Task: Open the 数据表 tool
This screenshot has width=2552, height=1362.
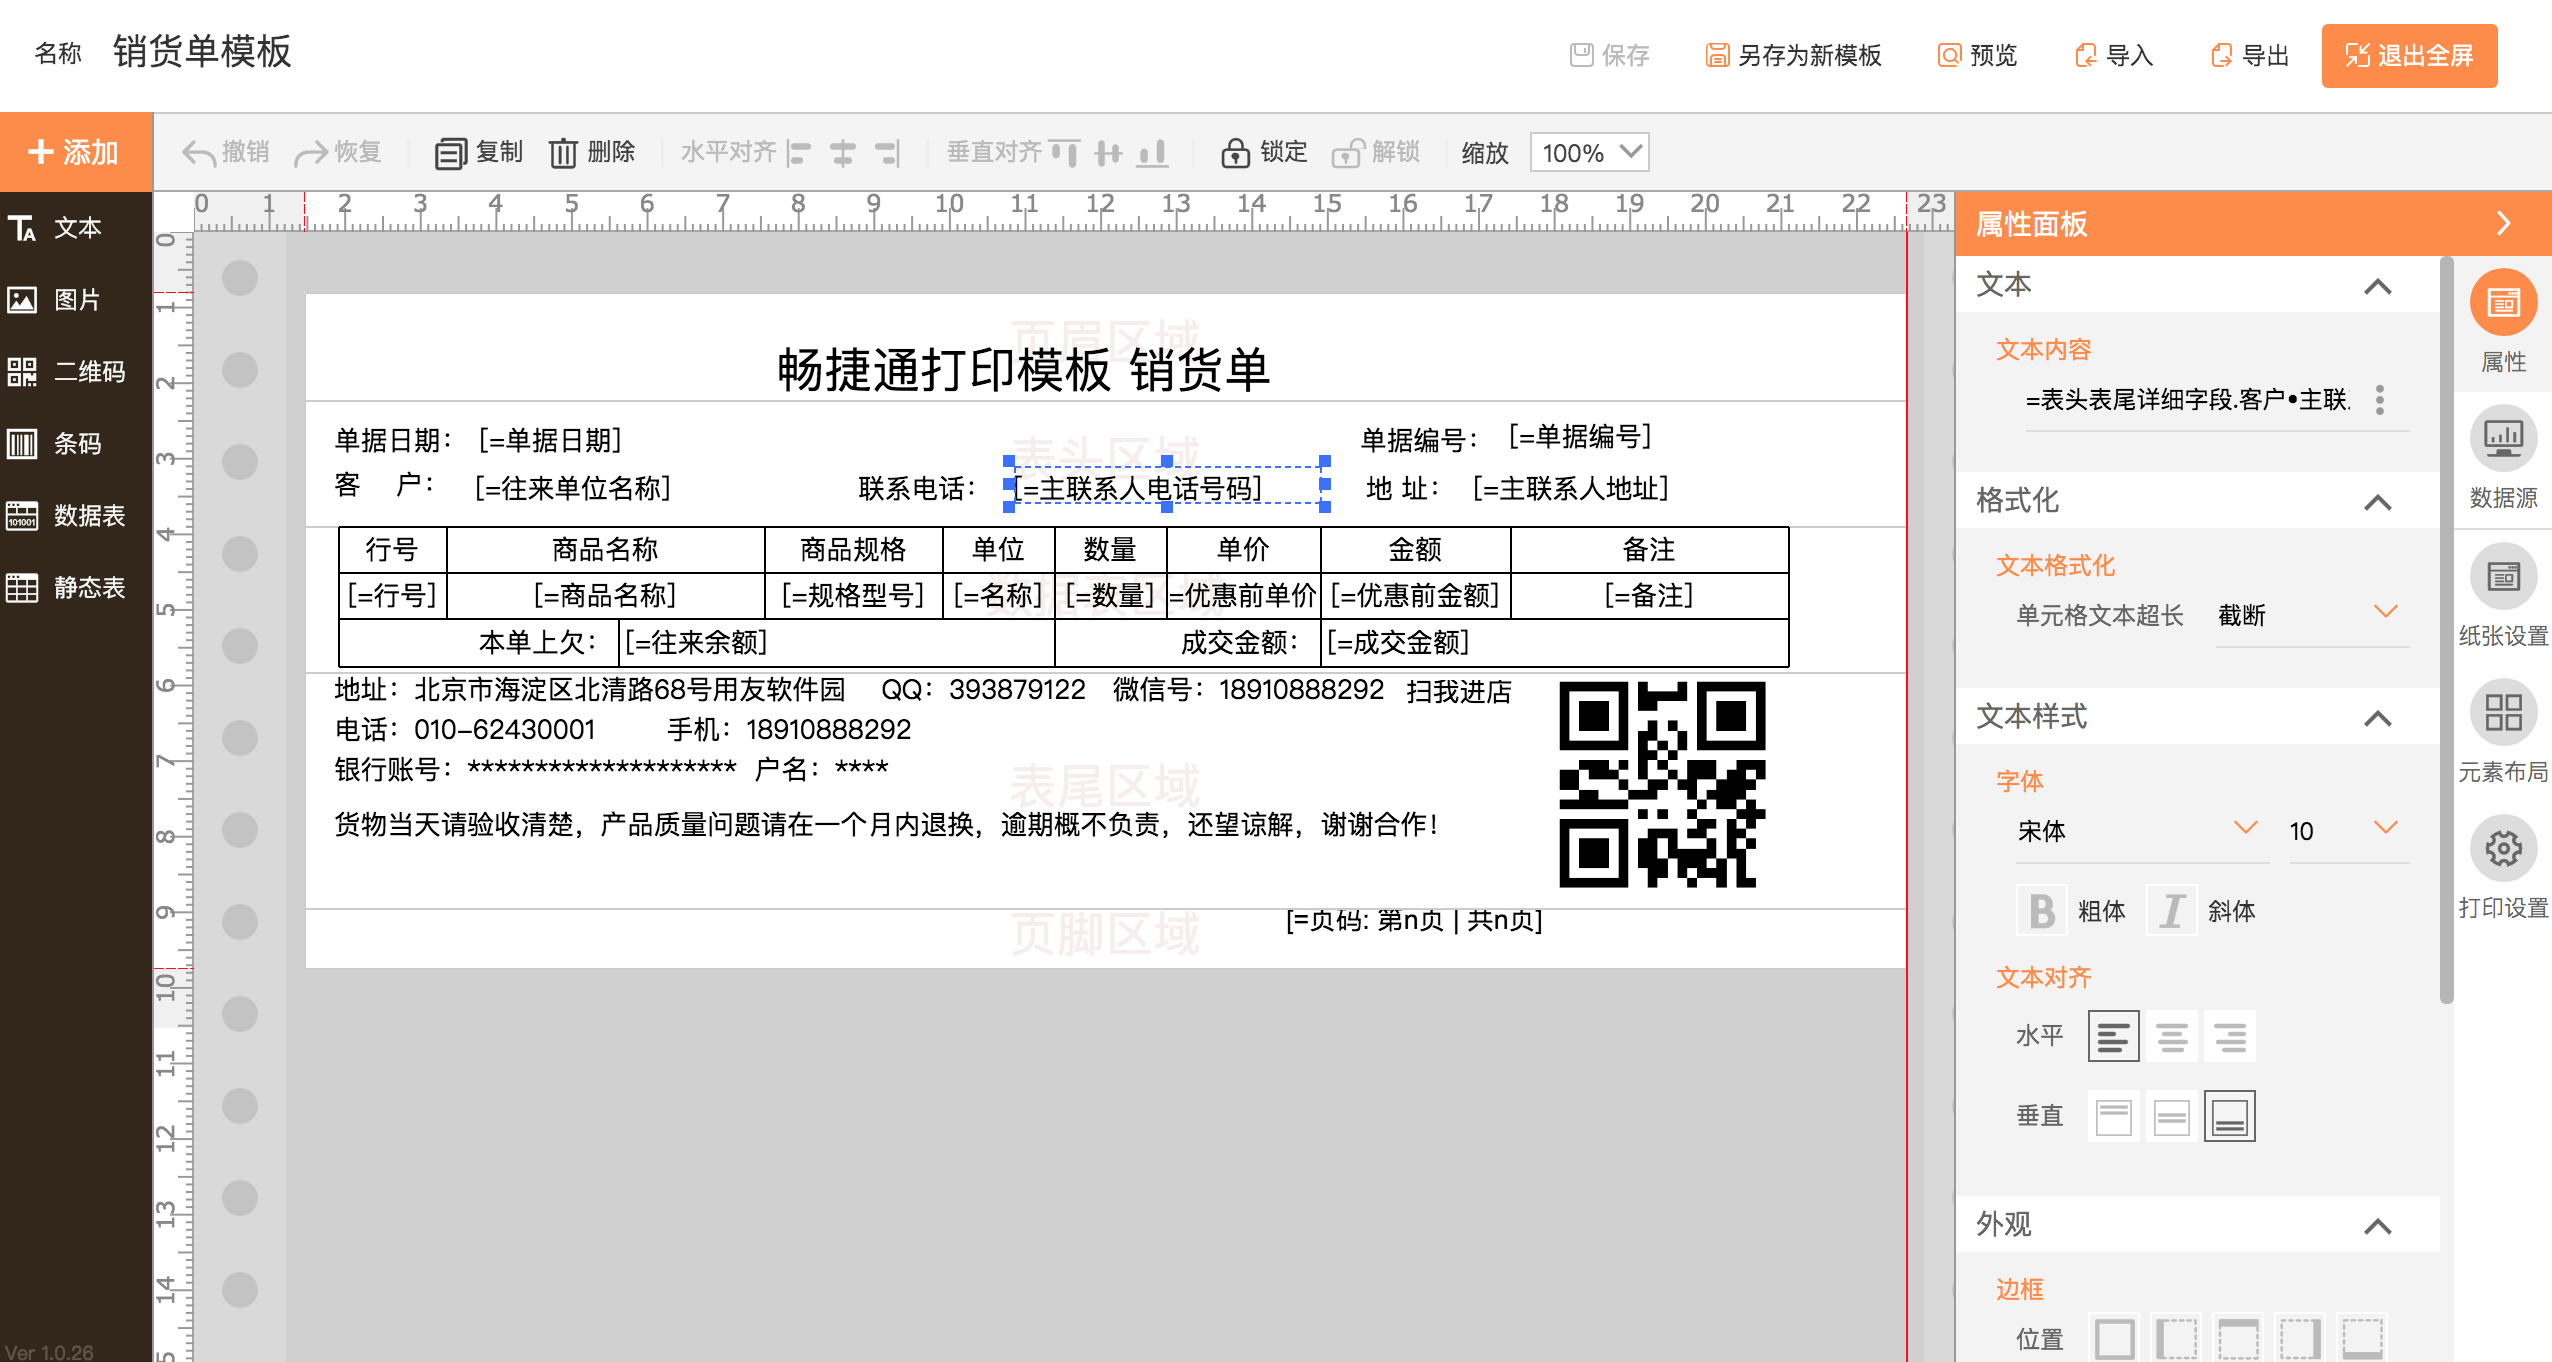Action: (73, 515)
